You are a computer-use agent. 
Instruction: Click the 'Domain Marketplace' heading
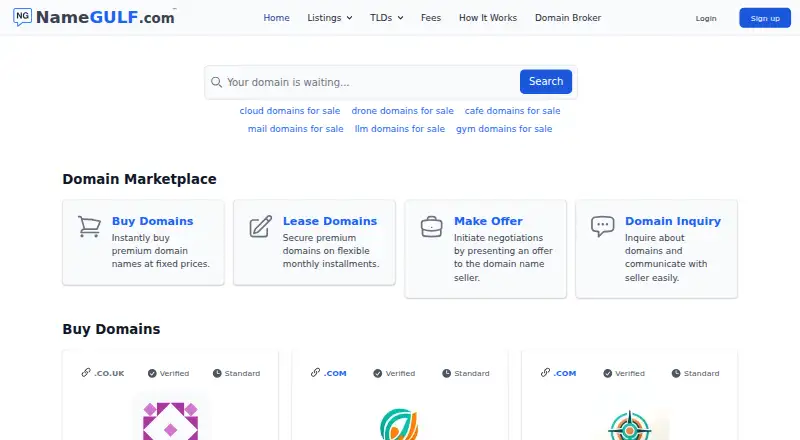tap(139, 179)
